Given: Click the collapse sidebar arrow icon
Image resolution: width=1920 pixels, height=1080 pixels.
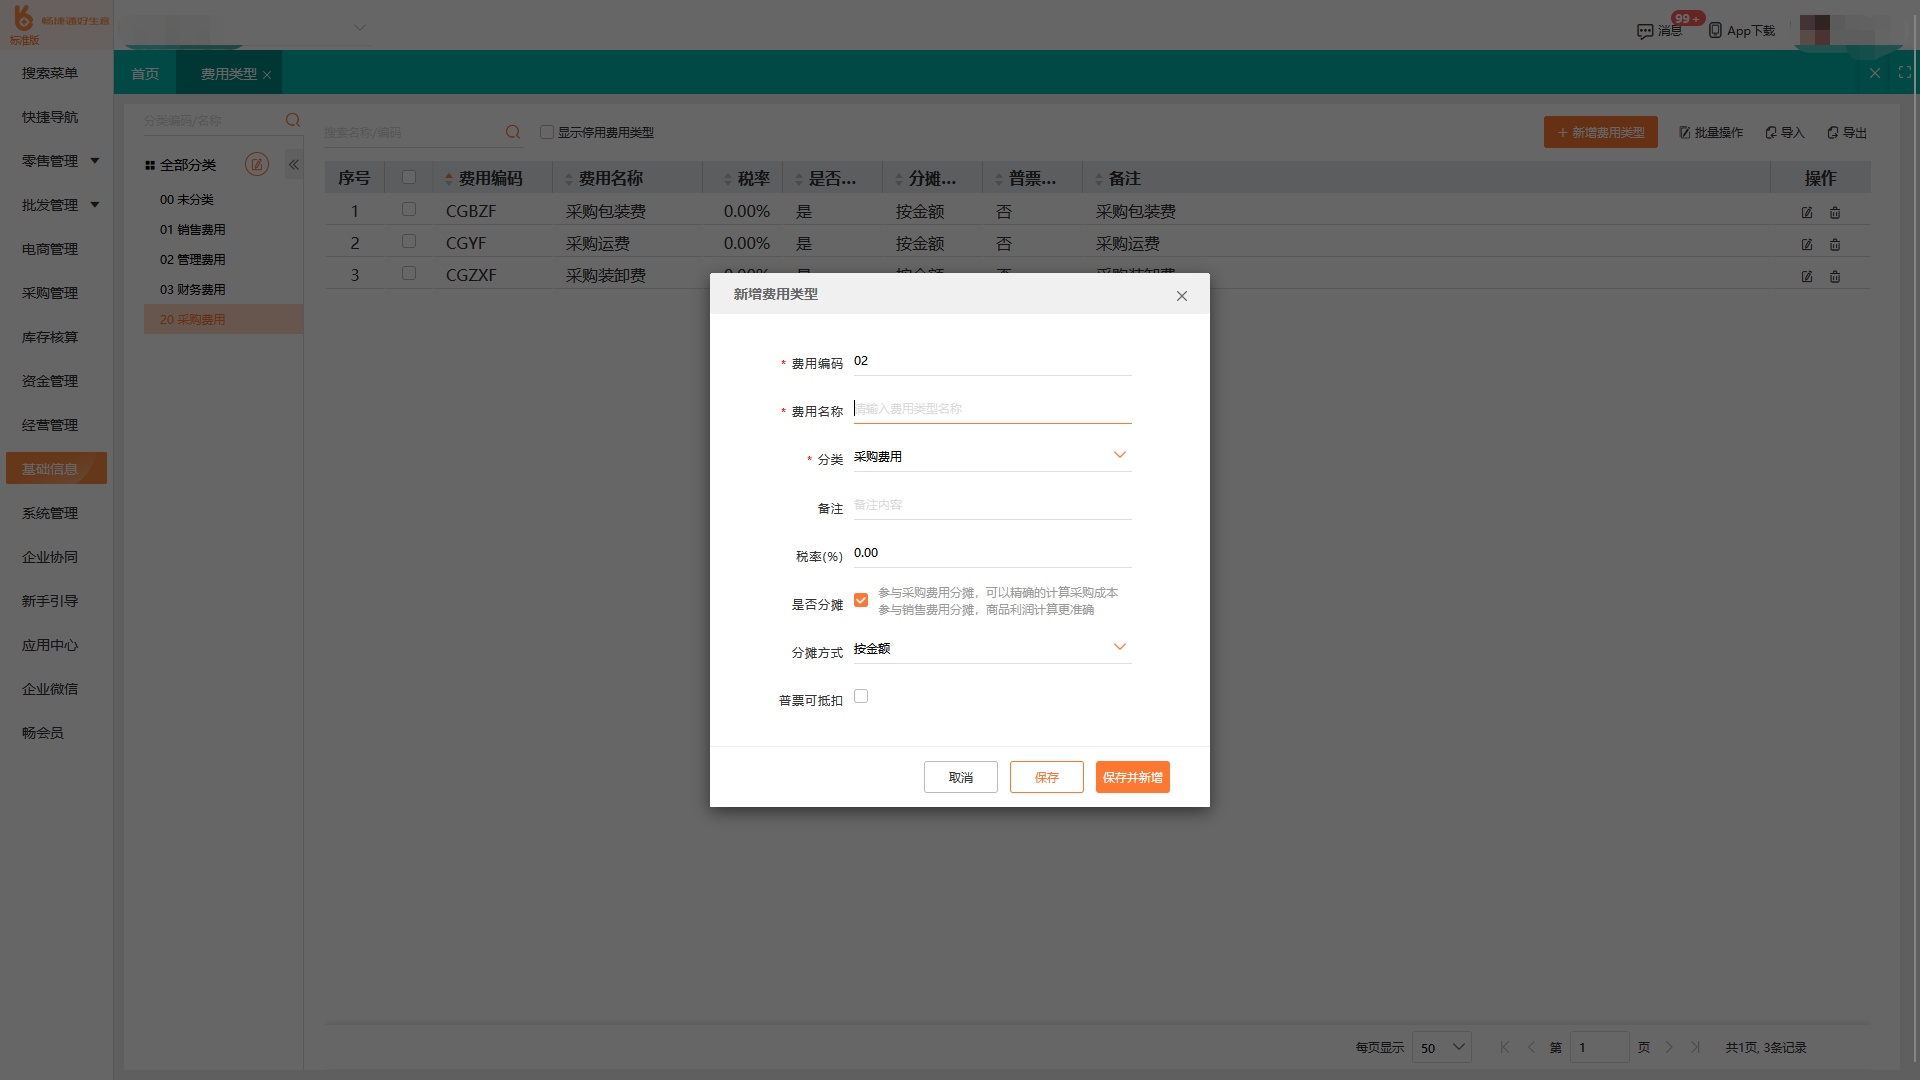Looking at the screenshot, I should 294,165.
